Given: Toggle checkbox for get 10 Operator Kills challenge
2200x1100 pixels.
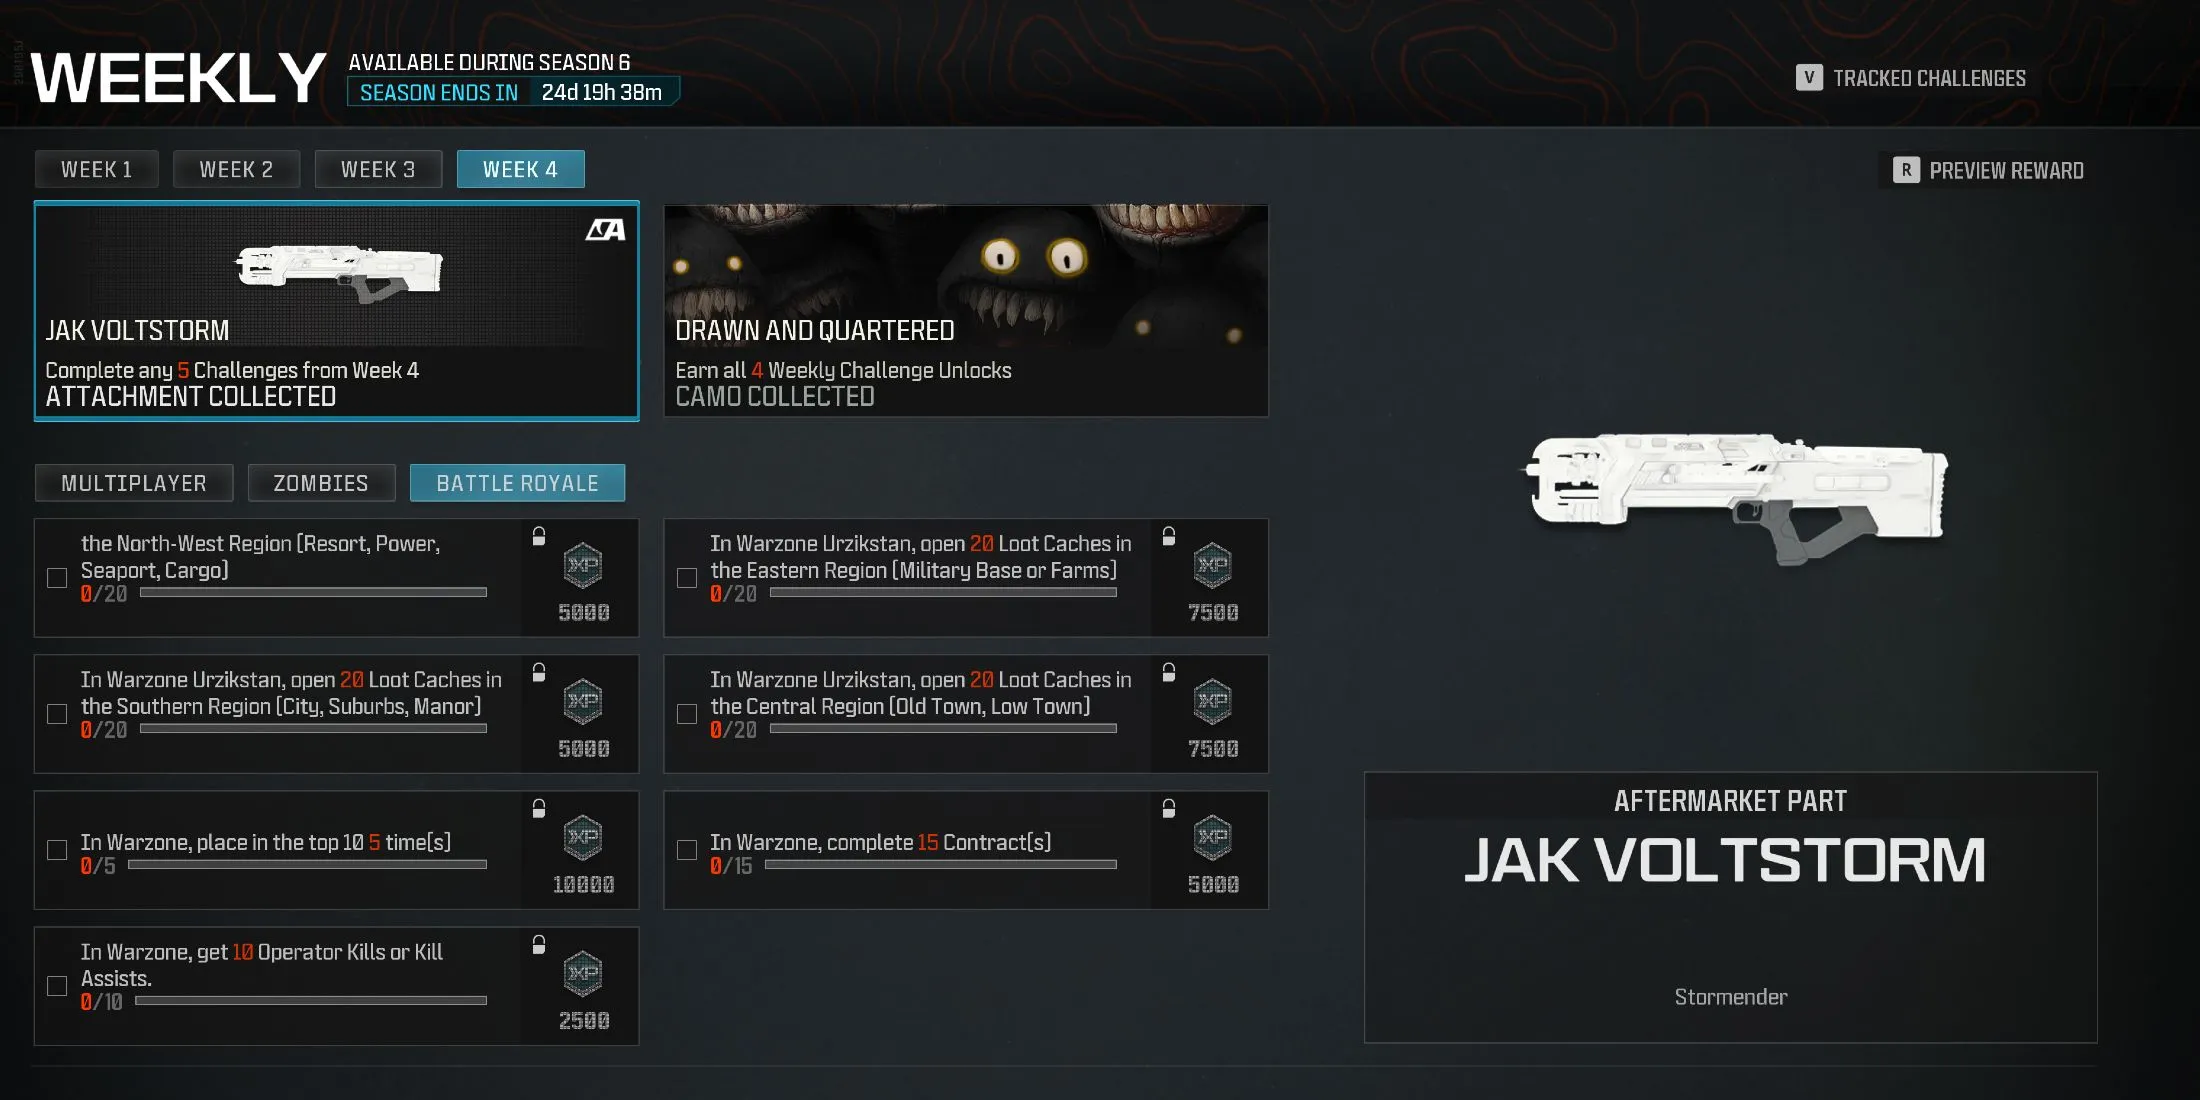Looking at the screenshot, I should tap(58, 984).
